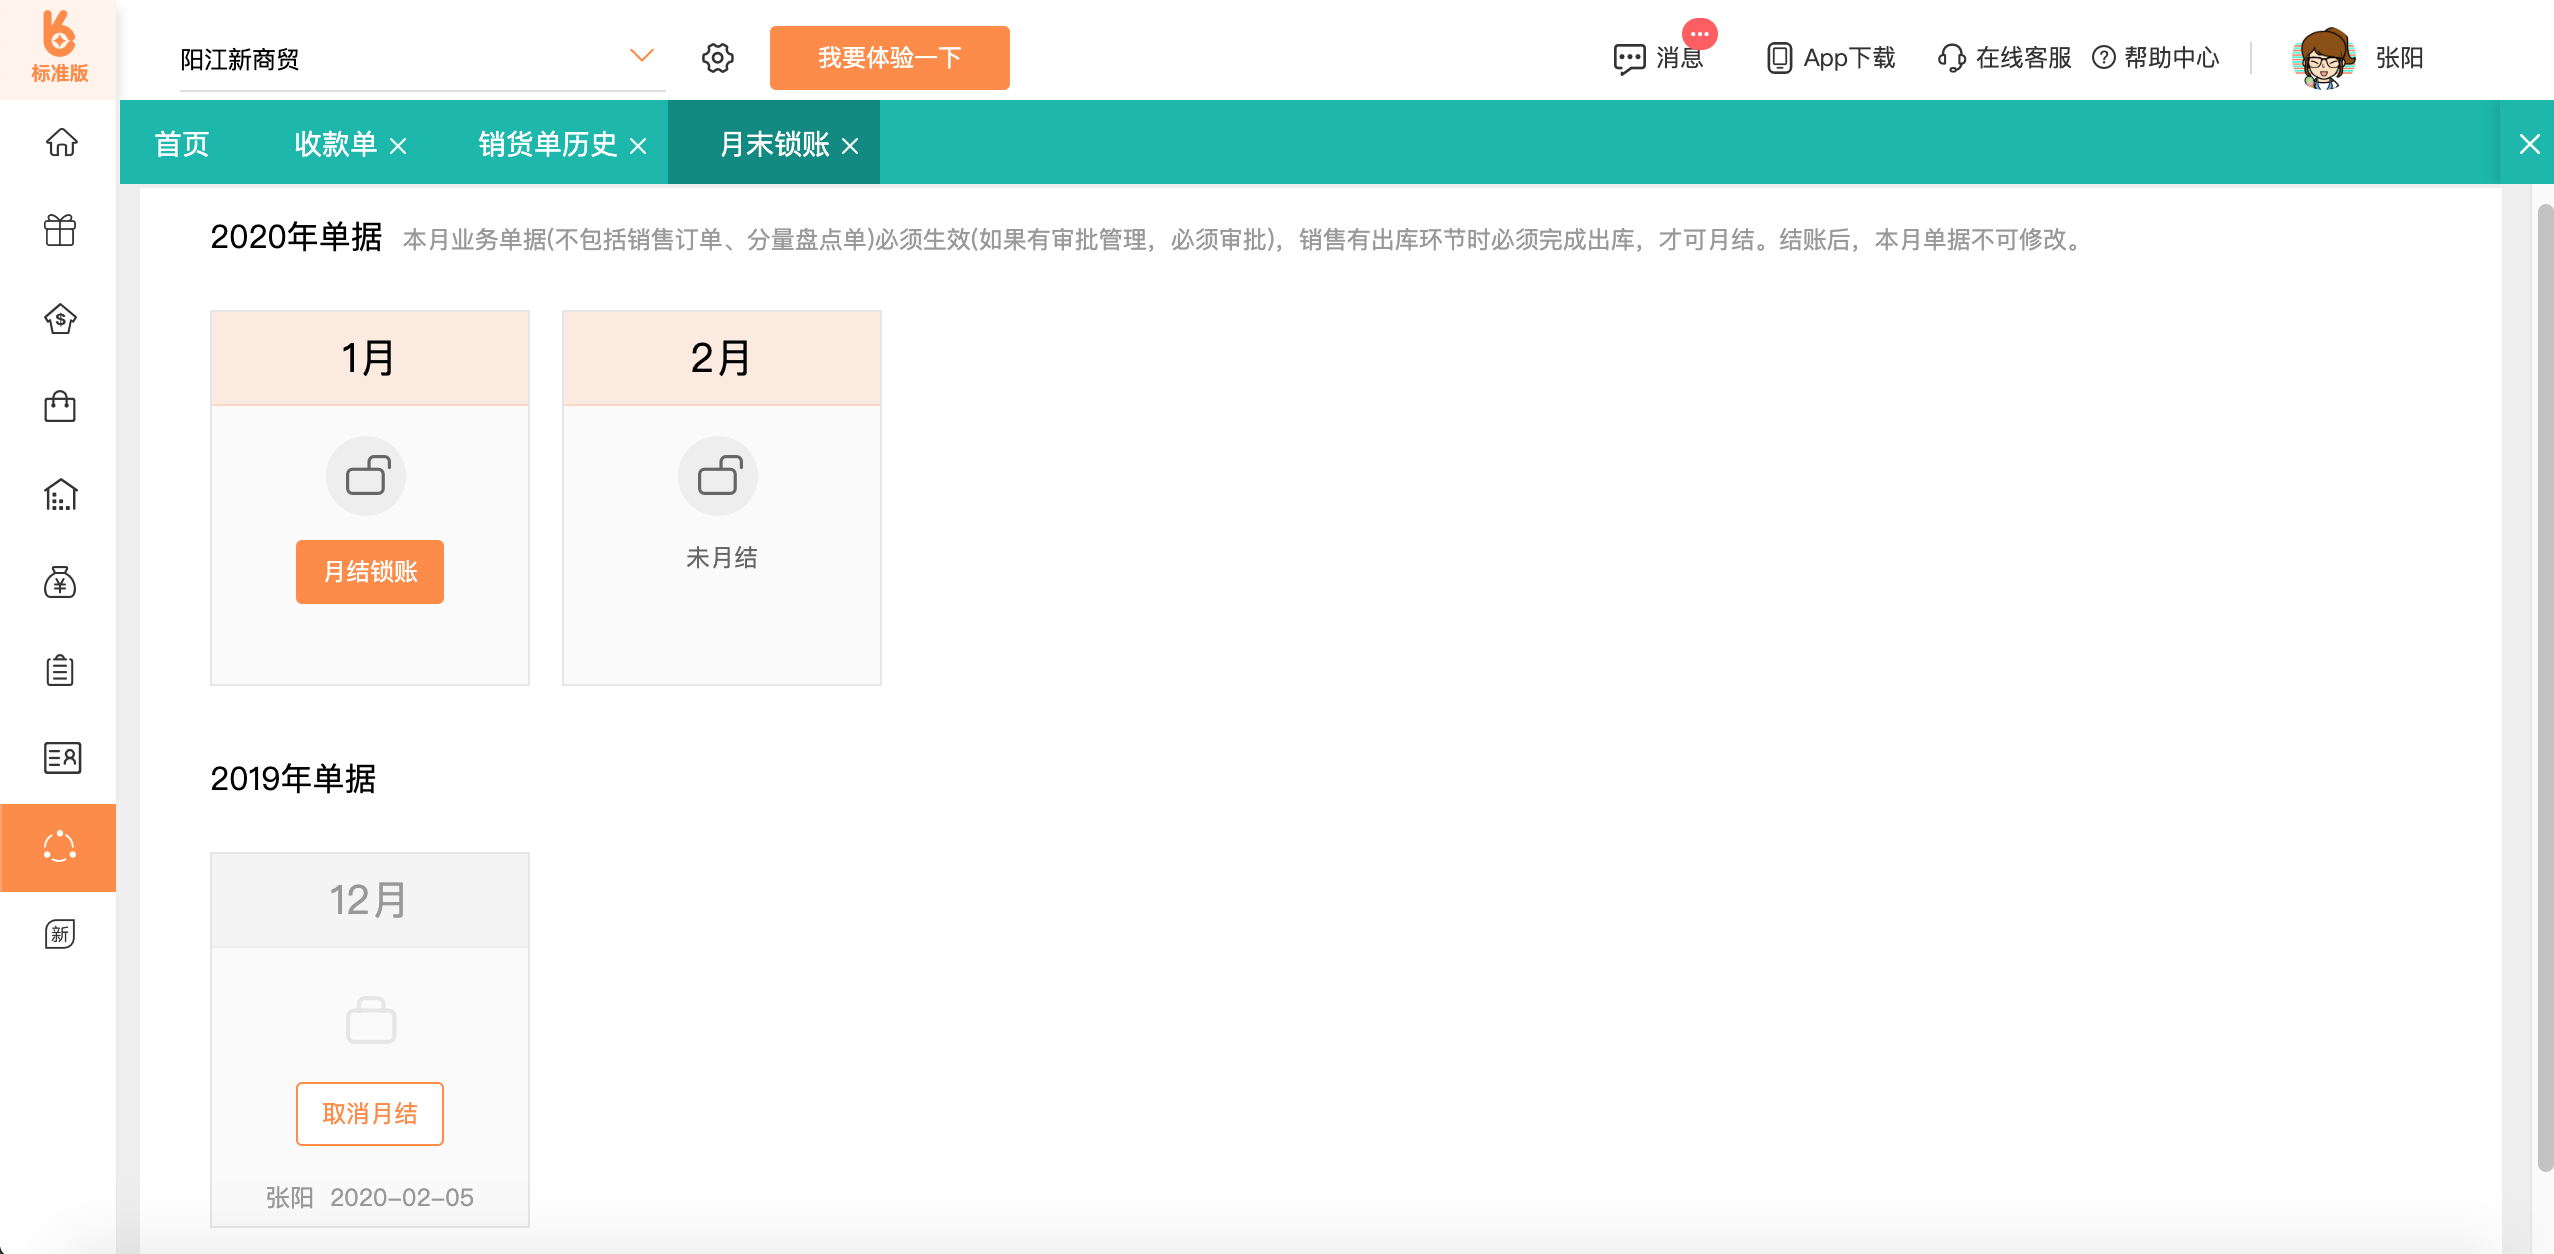Click the settings gear icon
This screenshot has height=1254, width=2554.
pyautogui.click(x=717, y=57)
